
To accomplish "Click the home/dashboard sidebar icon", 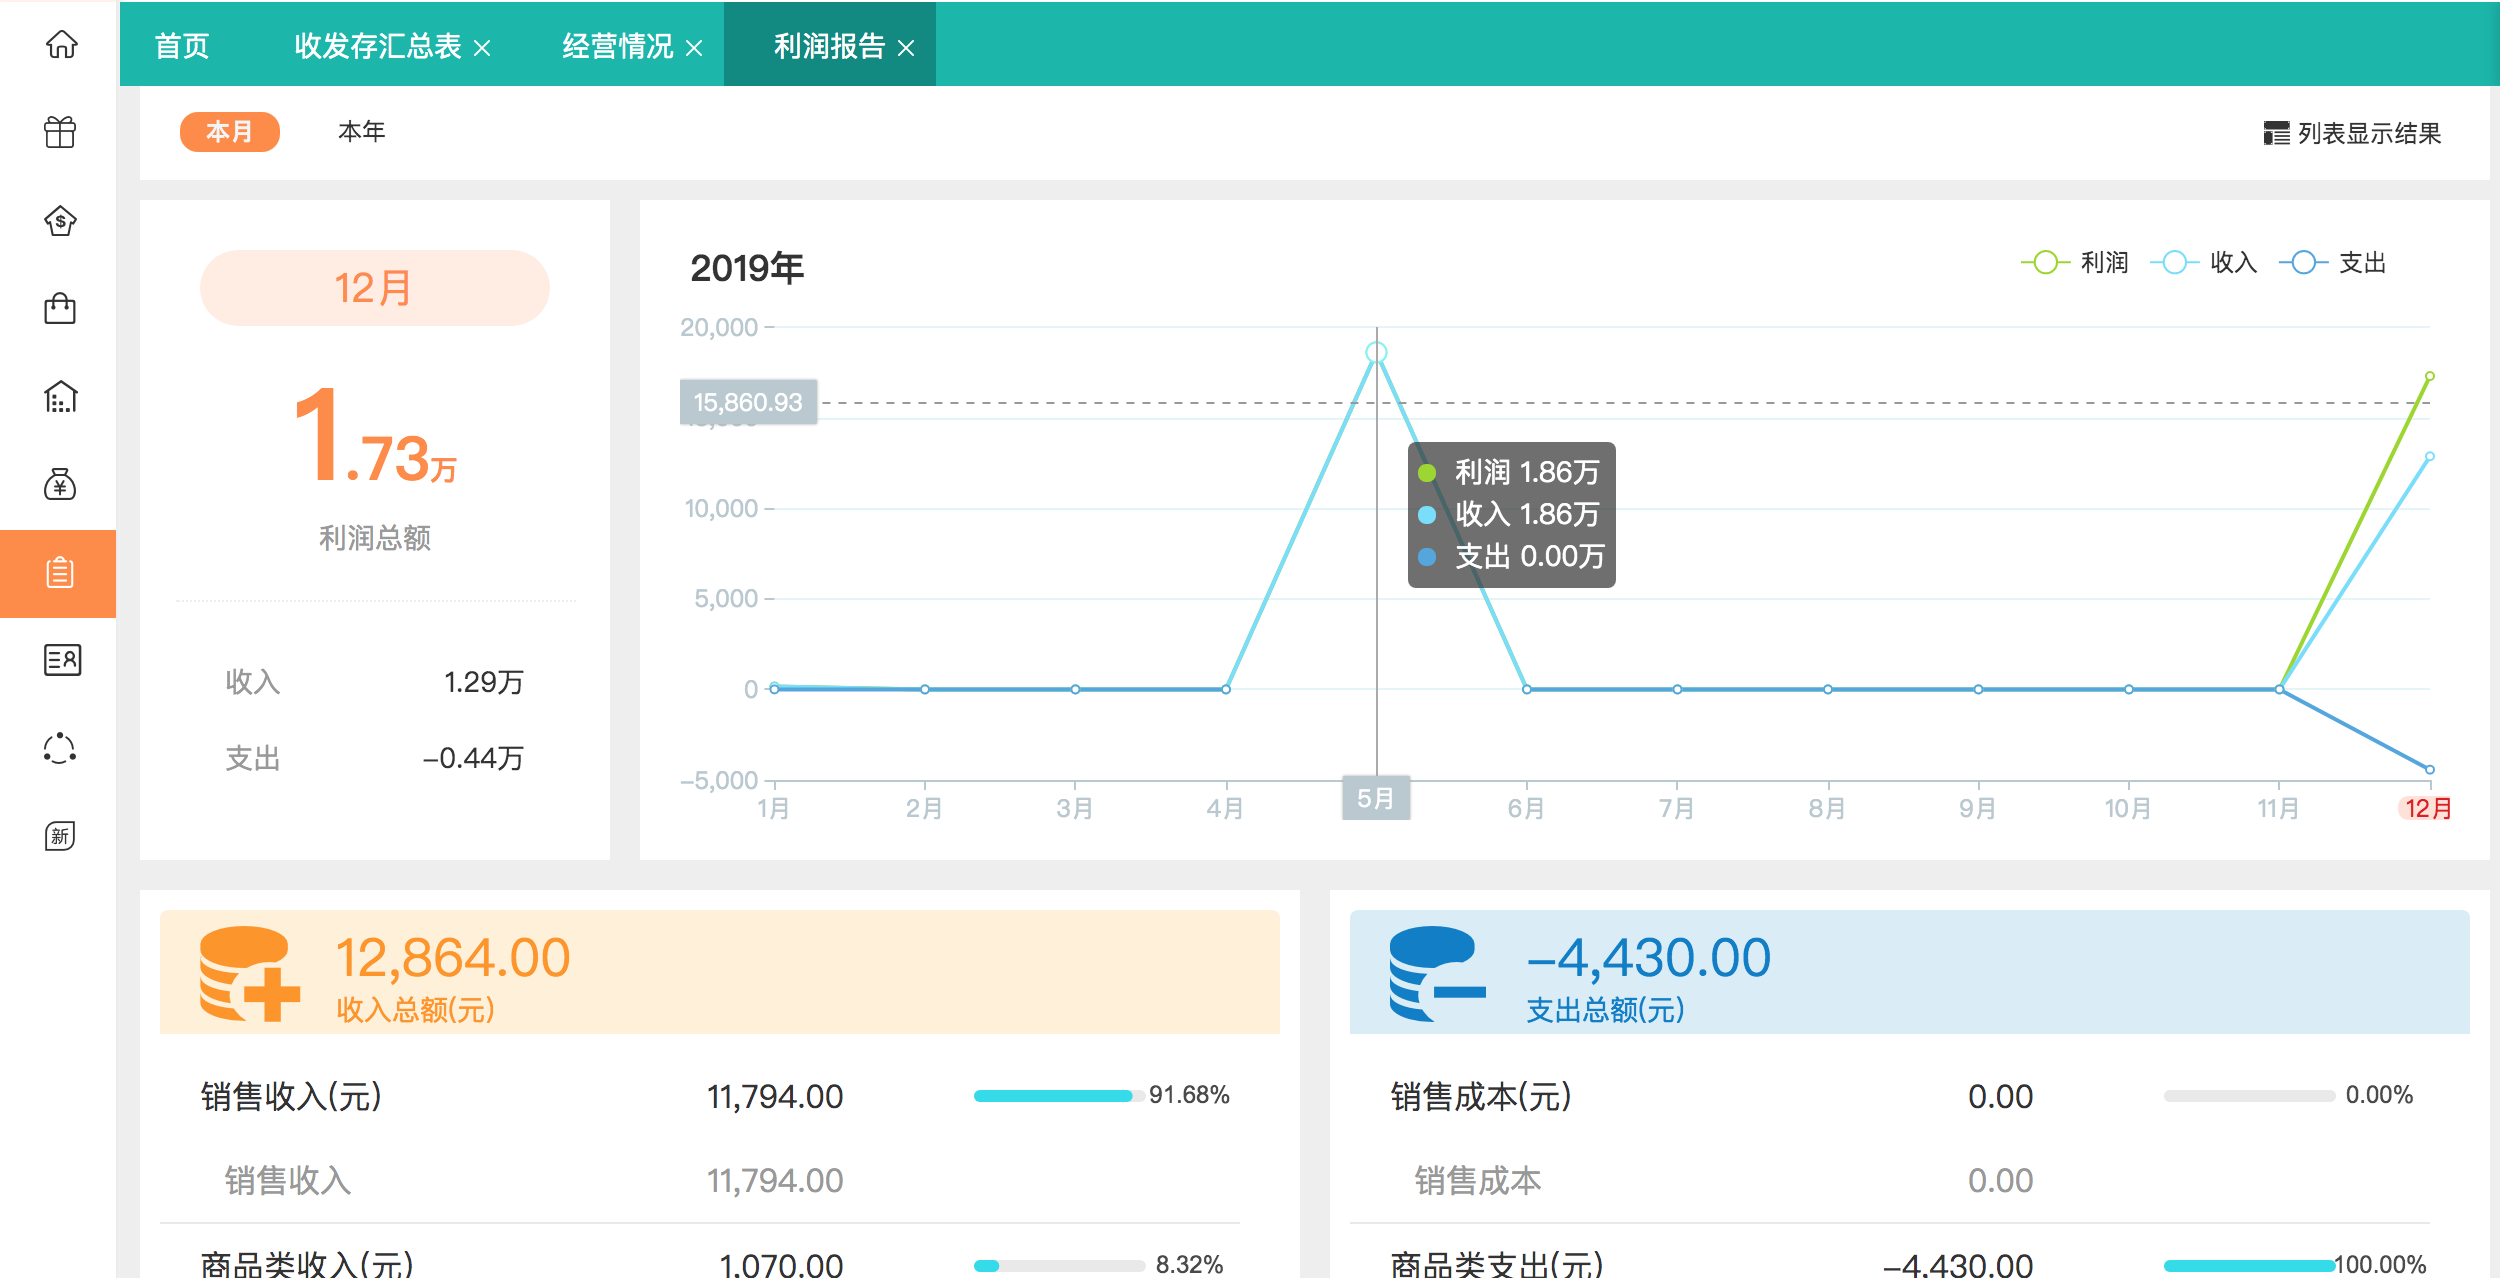I will (x=62, y=44).
